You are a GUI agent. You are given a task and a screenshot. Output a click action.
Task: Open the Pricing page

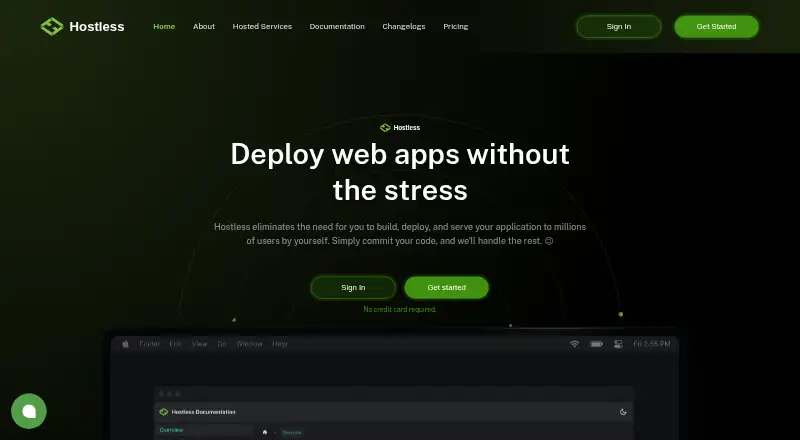pyautogui.click(x=456, y=27)
